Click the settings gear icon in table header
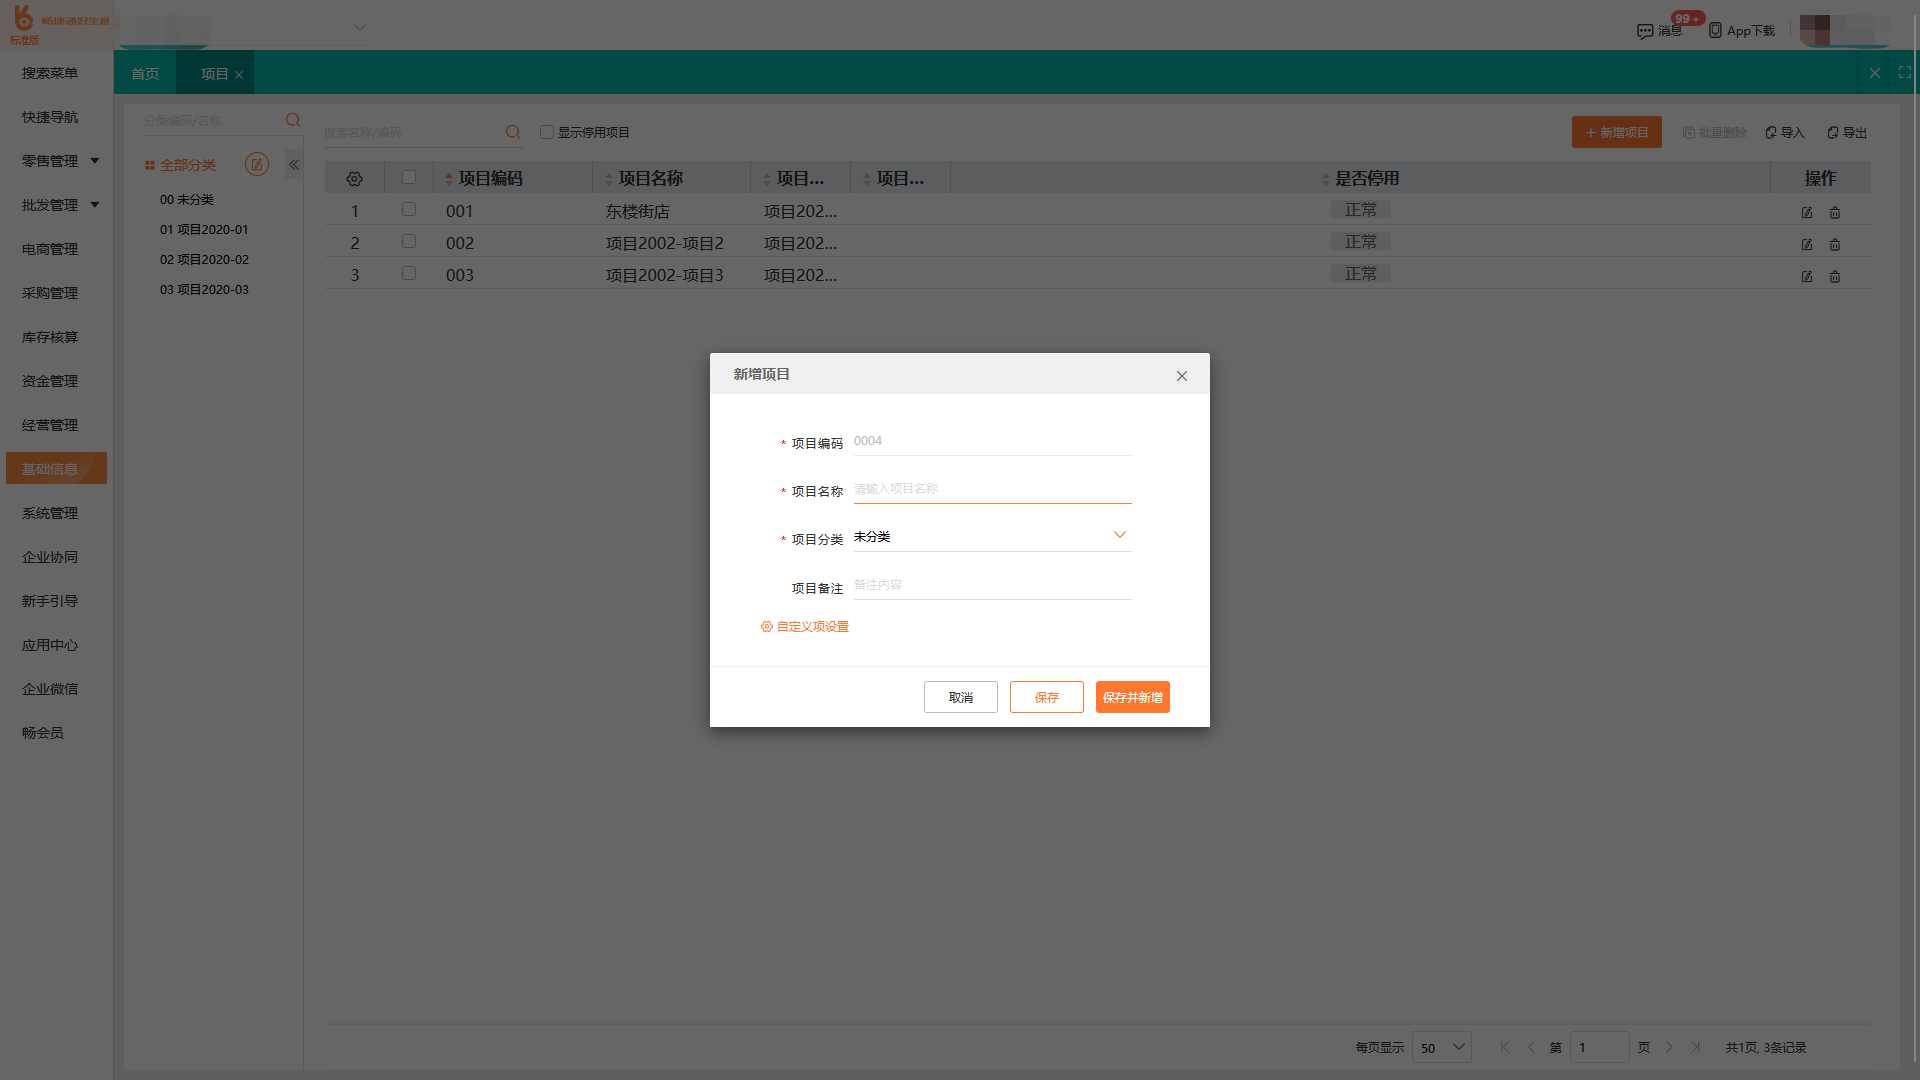Screen dimensions: 1920x1080 353,178
